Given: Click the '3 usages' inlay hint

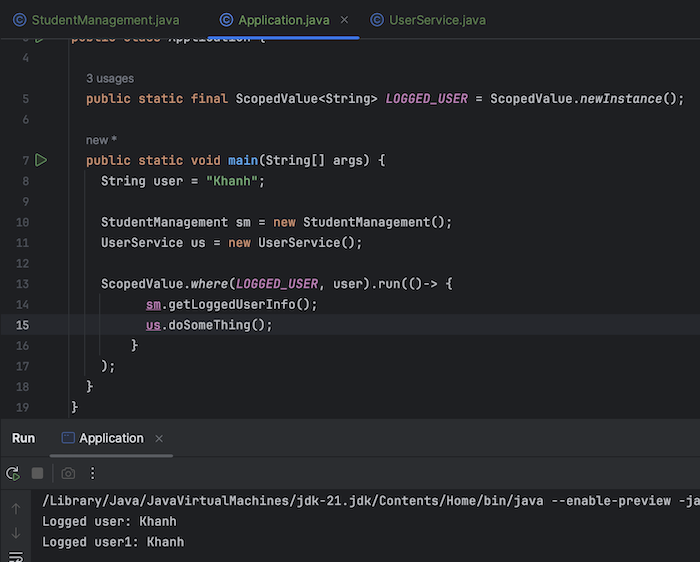Looking at the screenshot, I should pos(110,78).
